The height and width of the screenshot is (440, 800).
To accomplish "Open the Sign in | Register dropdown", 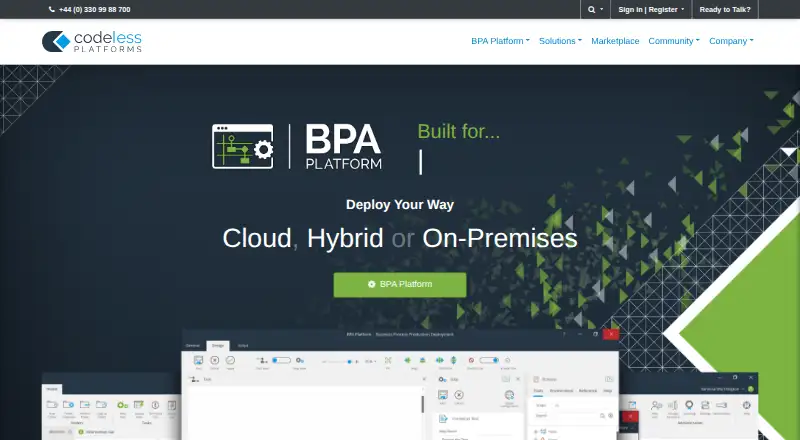I will point(651,9).
